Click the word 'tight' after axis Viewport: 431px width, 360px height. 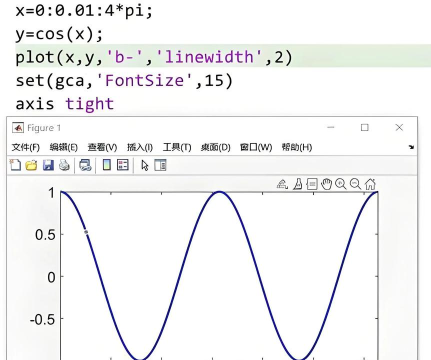[89, 104]
